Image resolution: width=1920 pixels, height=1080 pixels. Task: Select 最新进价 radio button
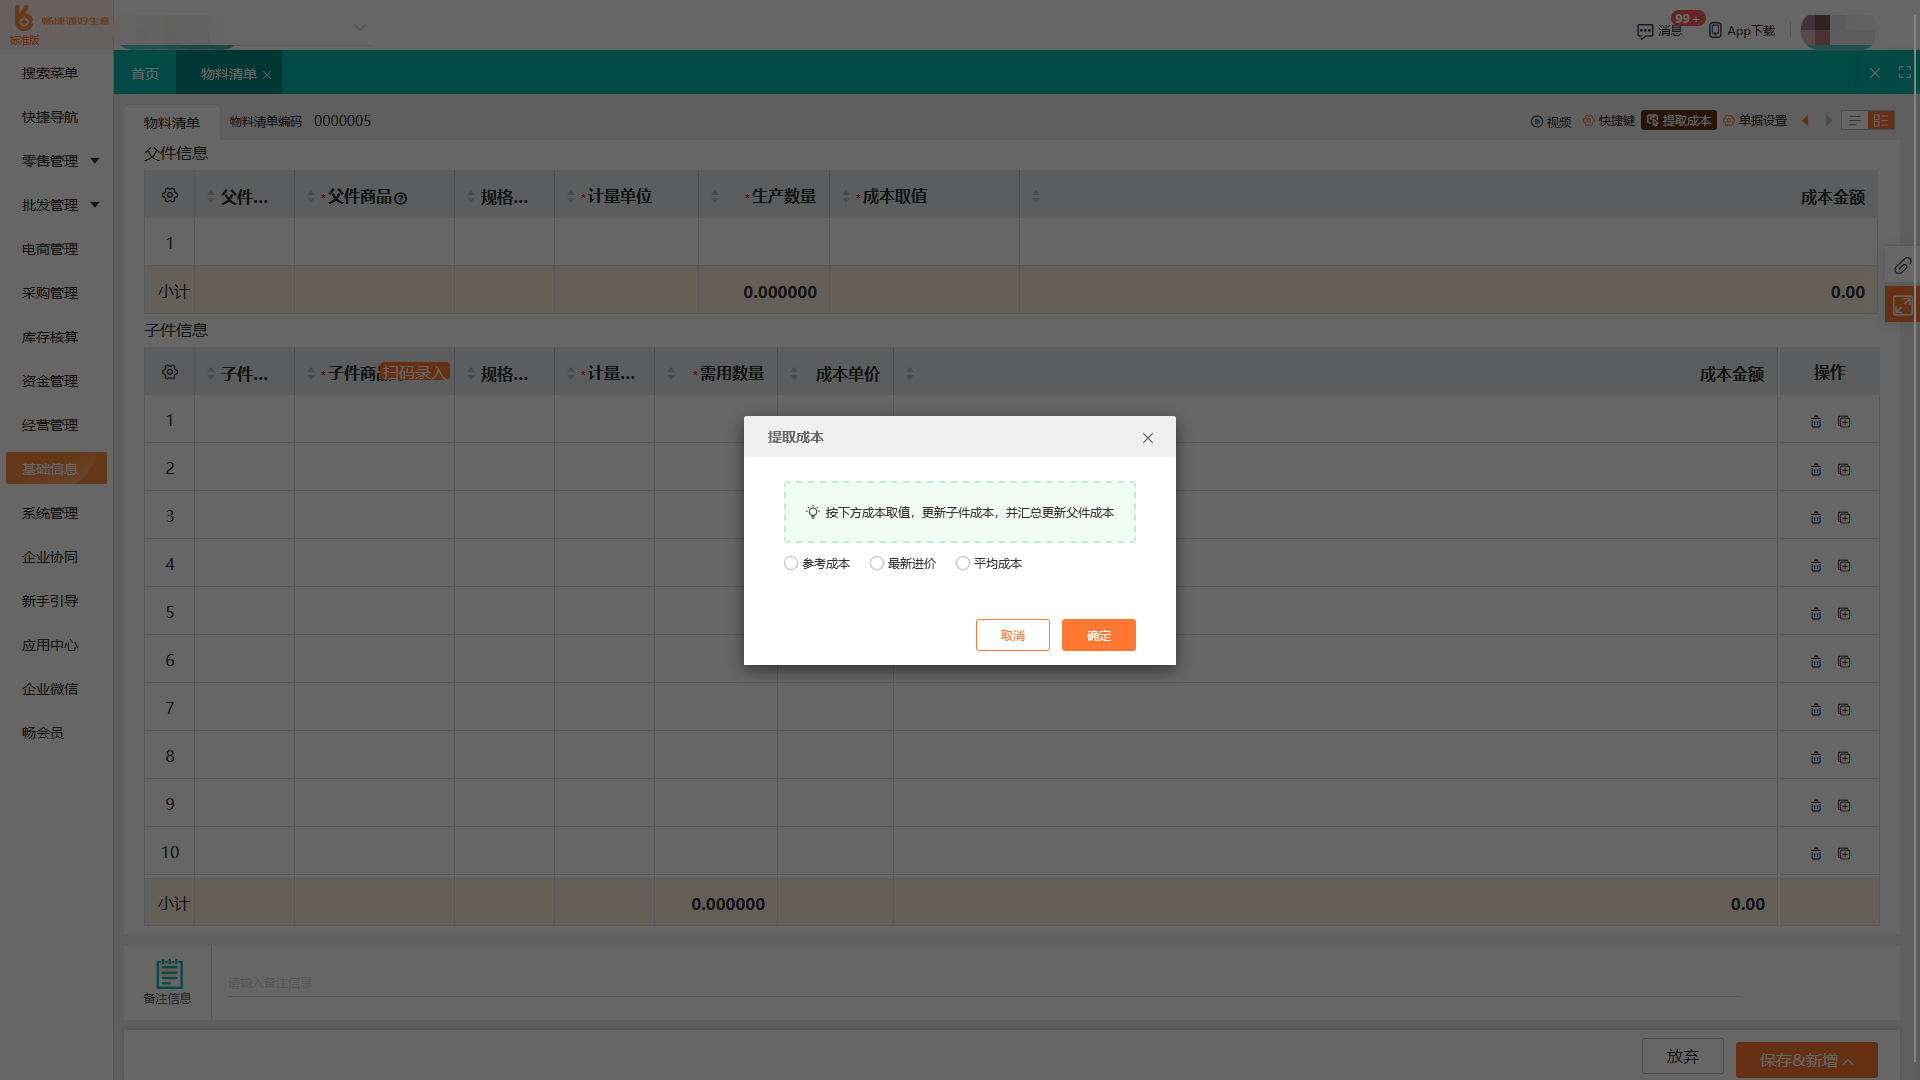coord(877,563)
